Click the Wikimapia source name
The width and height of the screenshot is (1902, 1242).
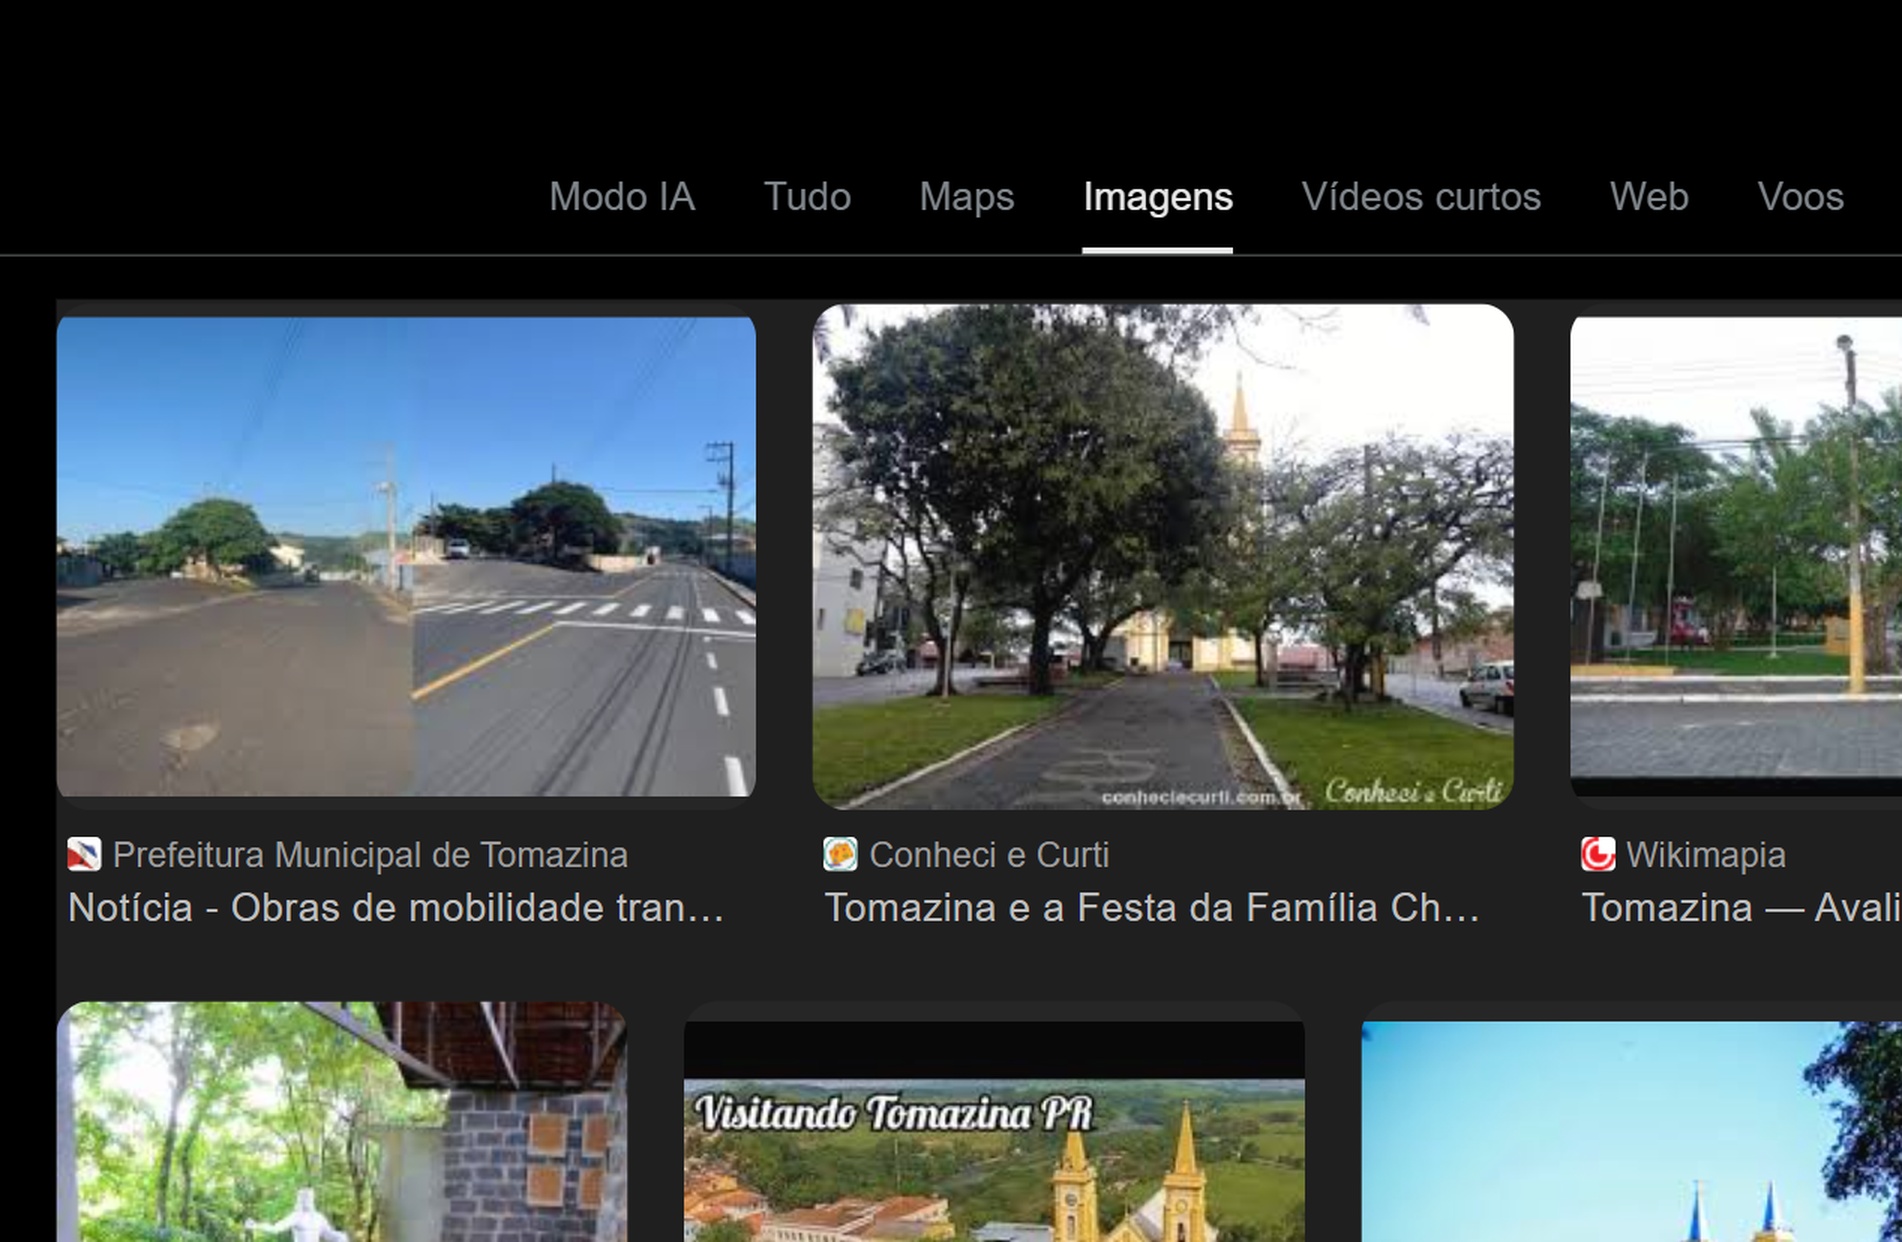[1705, 855]
